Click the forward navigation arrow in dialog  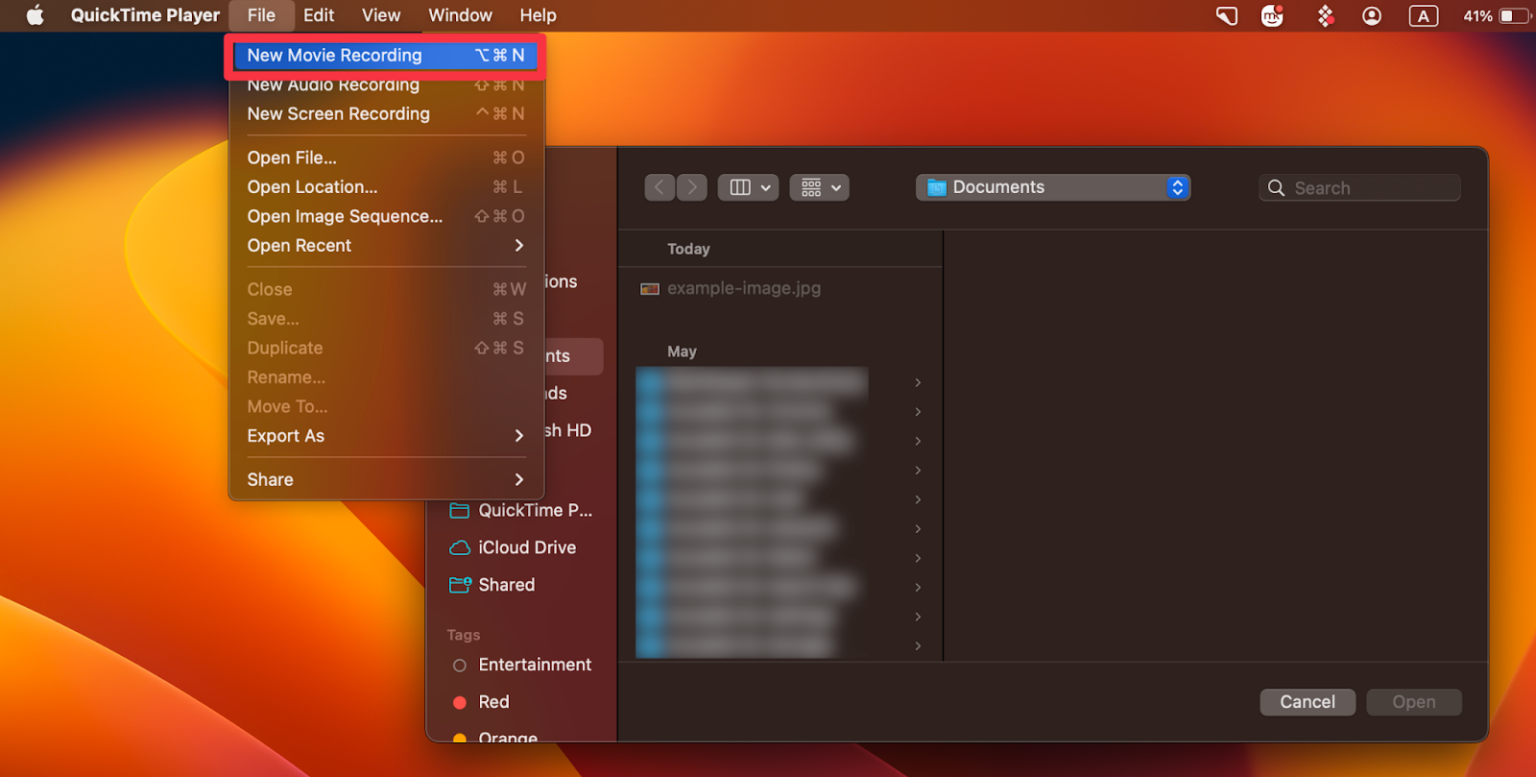coord(692,188)
